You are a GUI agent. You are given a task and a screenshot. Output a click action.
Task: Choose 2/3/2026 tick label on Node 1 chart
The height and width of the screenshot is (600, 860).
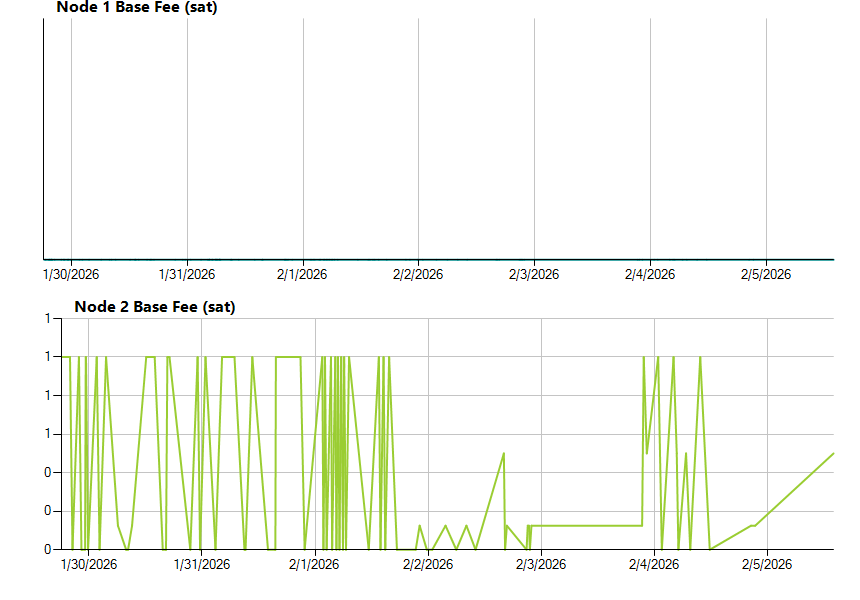pyautogui.click(x=533, y=274)
